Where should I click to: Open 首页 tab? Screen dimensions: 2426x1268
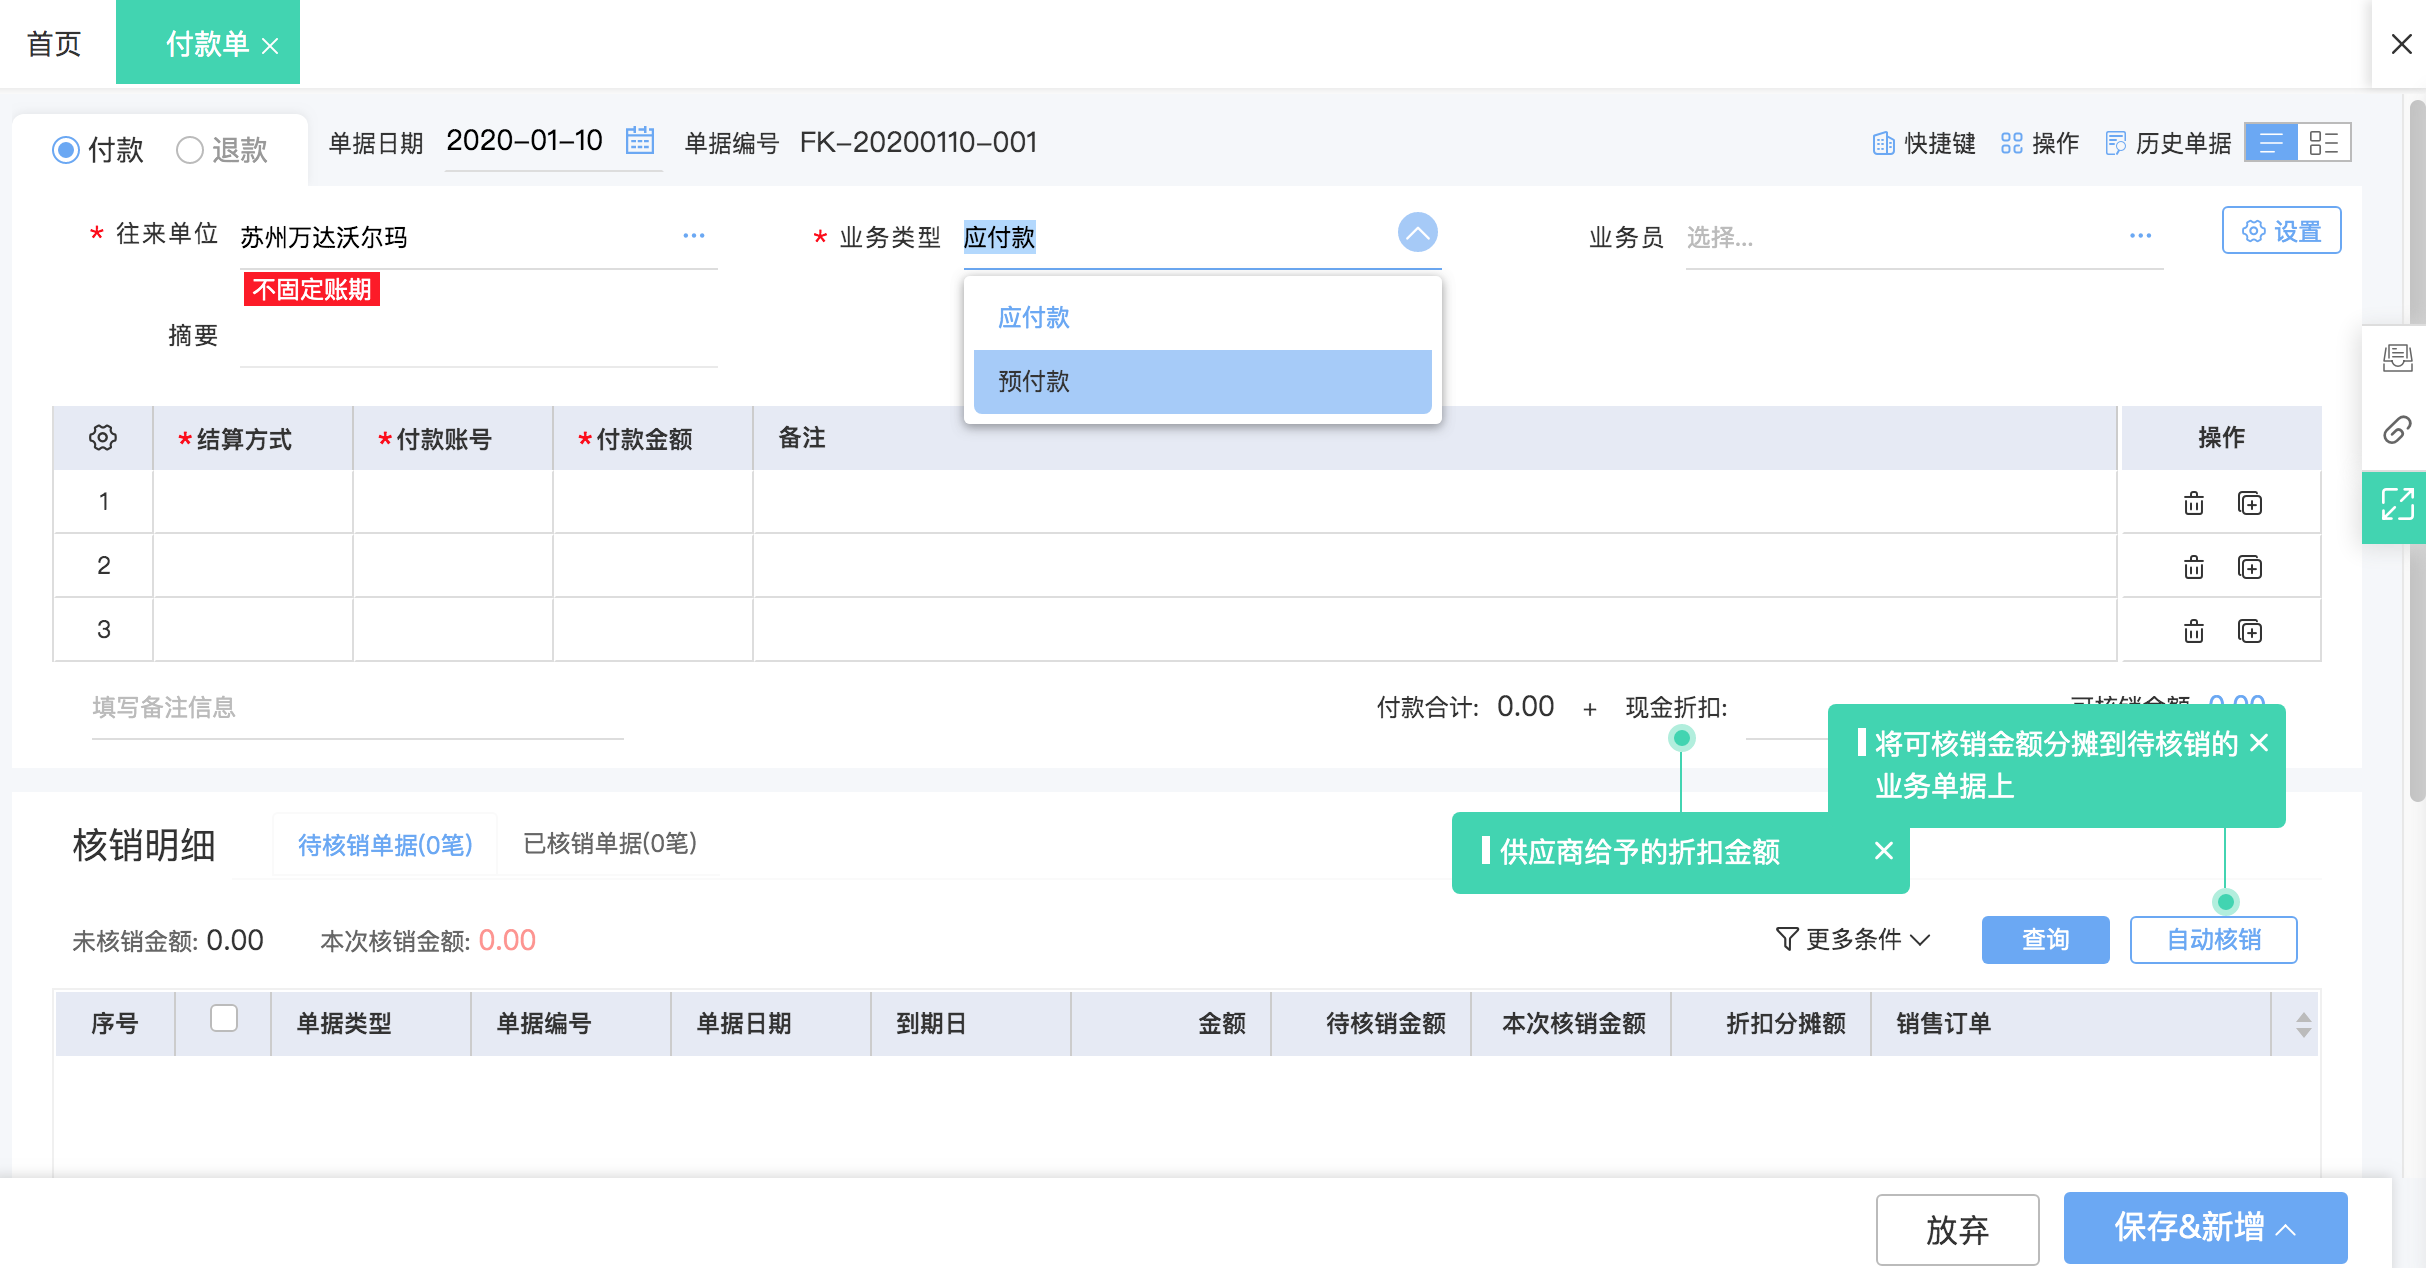56,43
